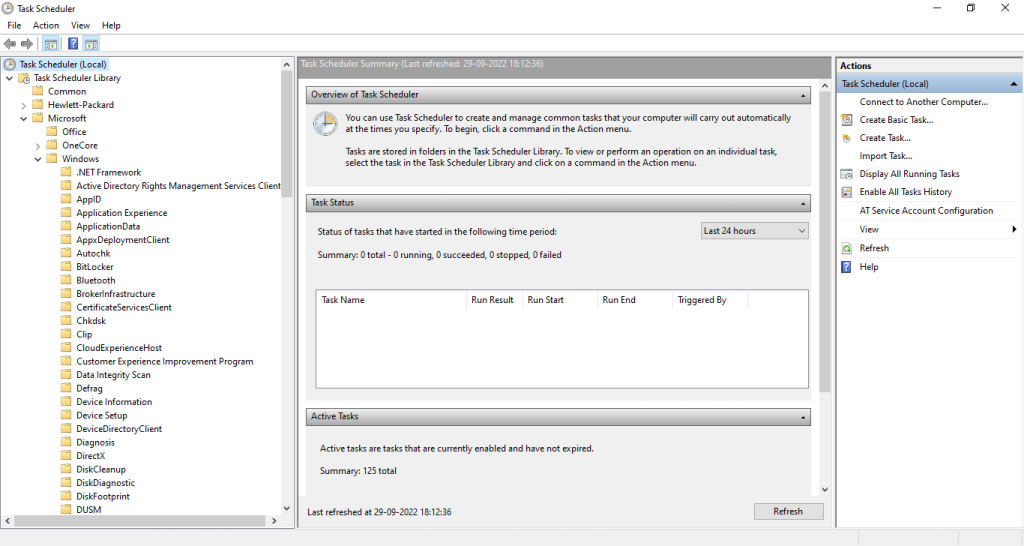The image size is (1024, 546).
Task: Collapse the Task Scheduler (Local) actions group
Action: click(x=1013, y=84)
